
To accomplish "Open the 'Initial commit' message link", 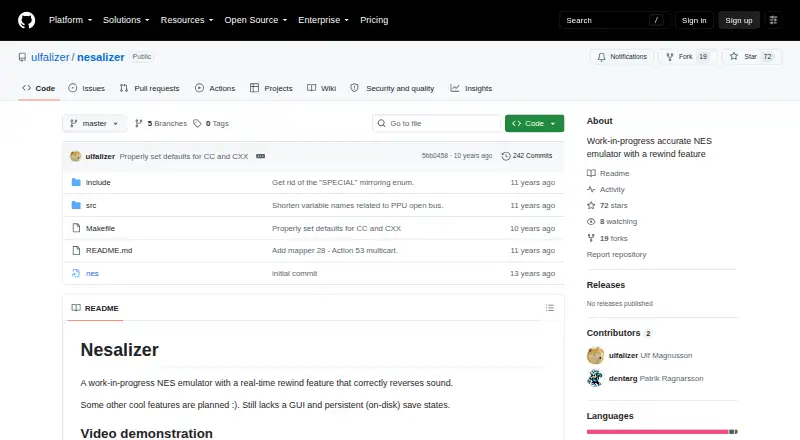I will pos(294,273).
